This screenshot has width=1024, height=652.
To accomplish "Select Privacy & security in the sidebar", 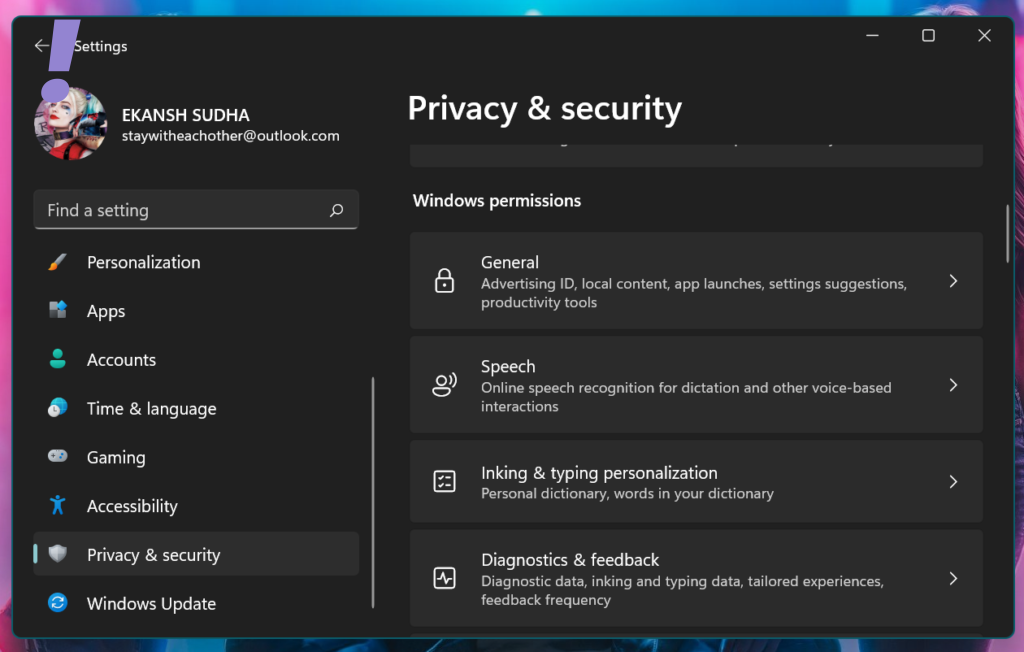I will [153, 555].
